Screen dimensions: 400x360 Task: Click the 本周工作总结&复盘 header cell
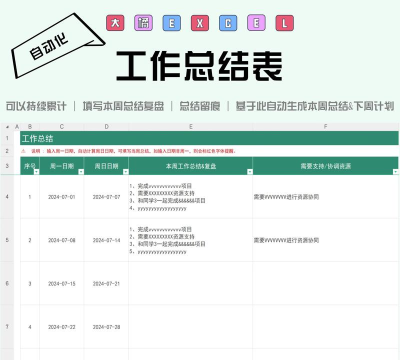tap(191, 166)
